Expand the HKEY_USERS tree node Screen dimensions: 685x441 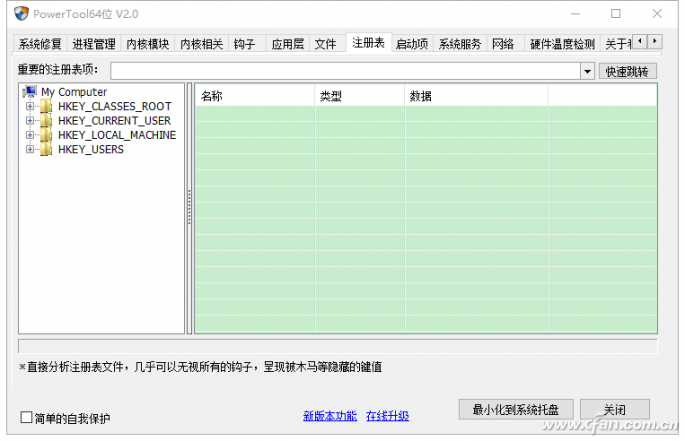point(30,150)
